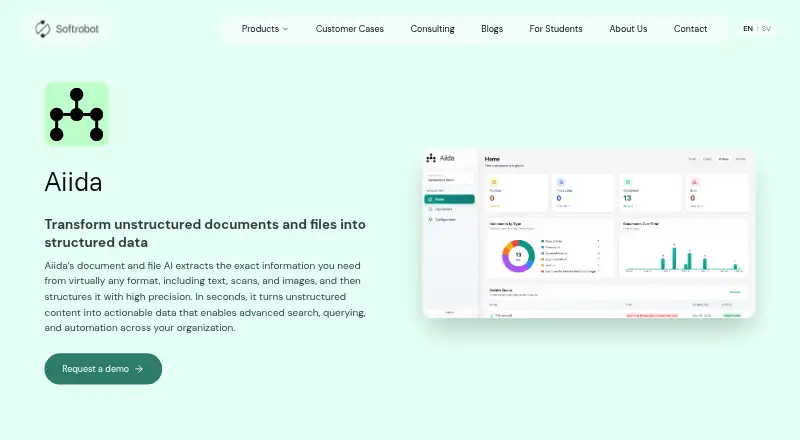This screenshot has height=440, width=800.
Task: Open the Aiida dashboard screenshot thumbnail
Action: click(x=589, y=233)
